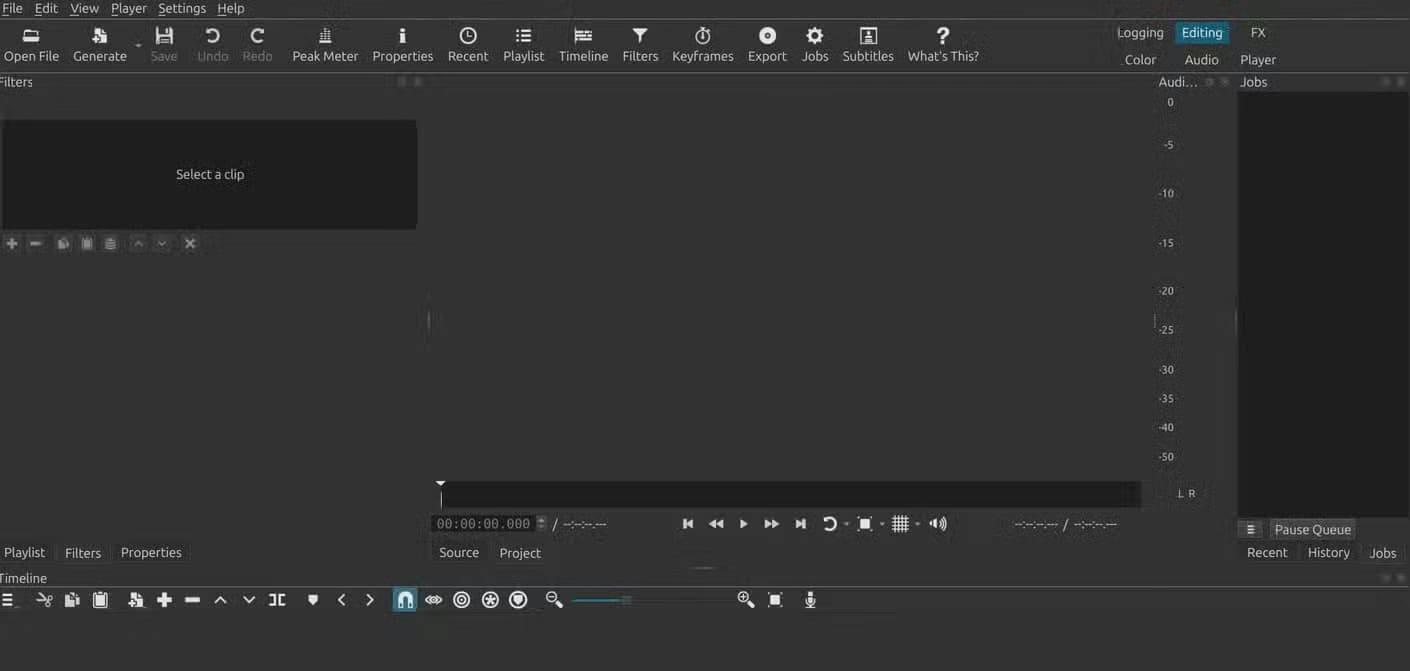
Task: Toggle player zoom fit button
Action: point(865,524)
